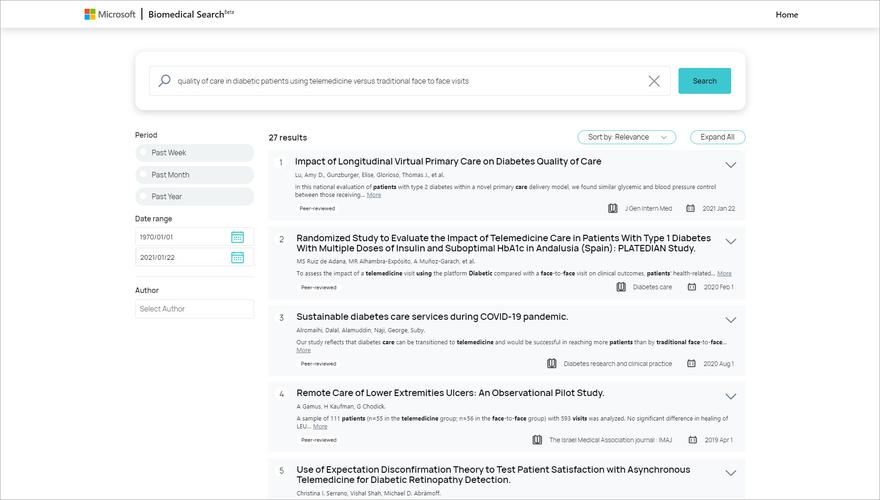
Task: Expand the Remote Care of Lower Extremities result
Action: tap(730, 396)
